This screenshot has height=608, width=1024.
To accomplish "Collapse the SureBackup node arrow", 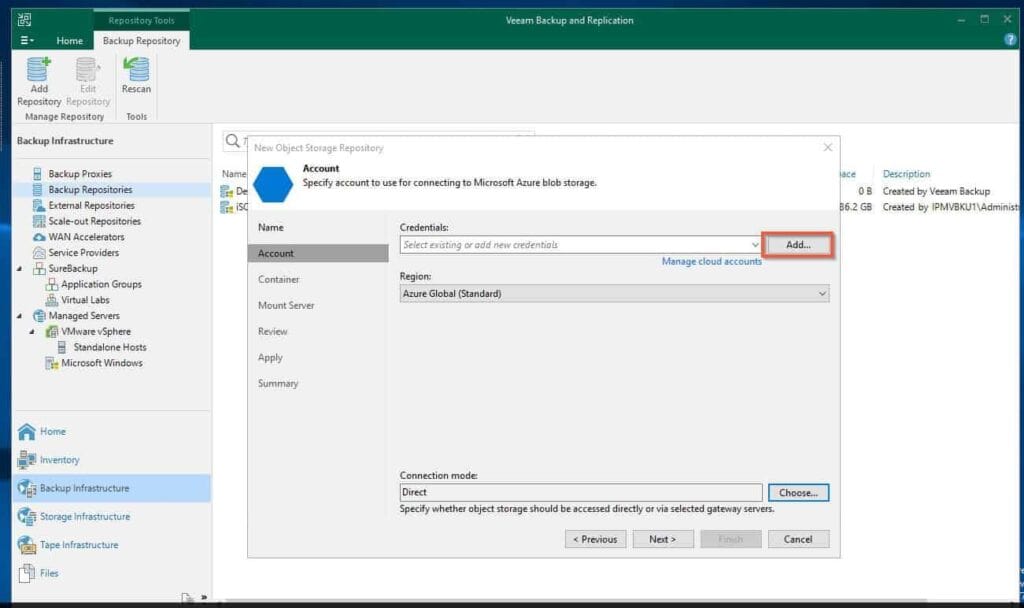I will pyautogui.click(x=19, y=268).
